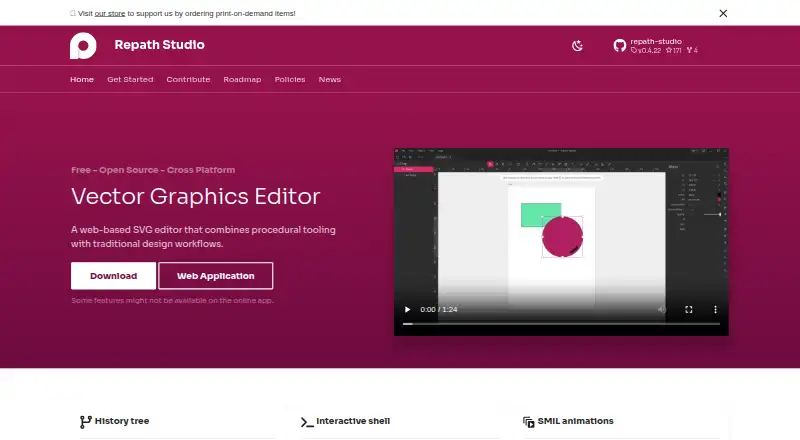800x440 pixels.
Task: Click the History tree branch icon
Action: [85, 422]
